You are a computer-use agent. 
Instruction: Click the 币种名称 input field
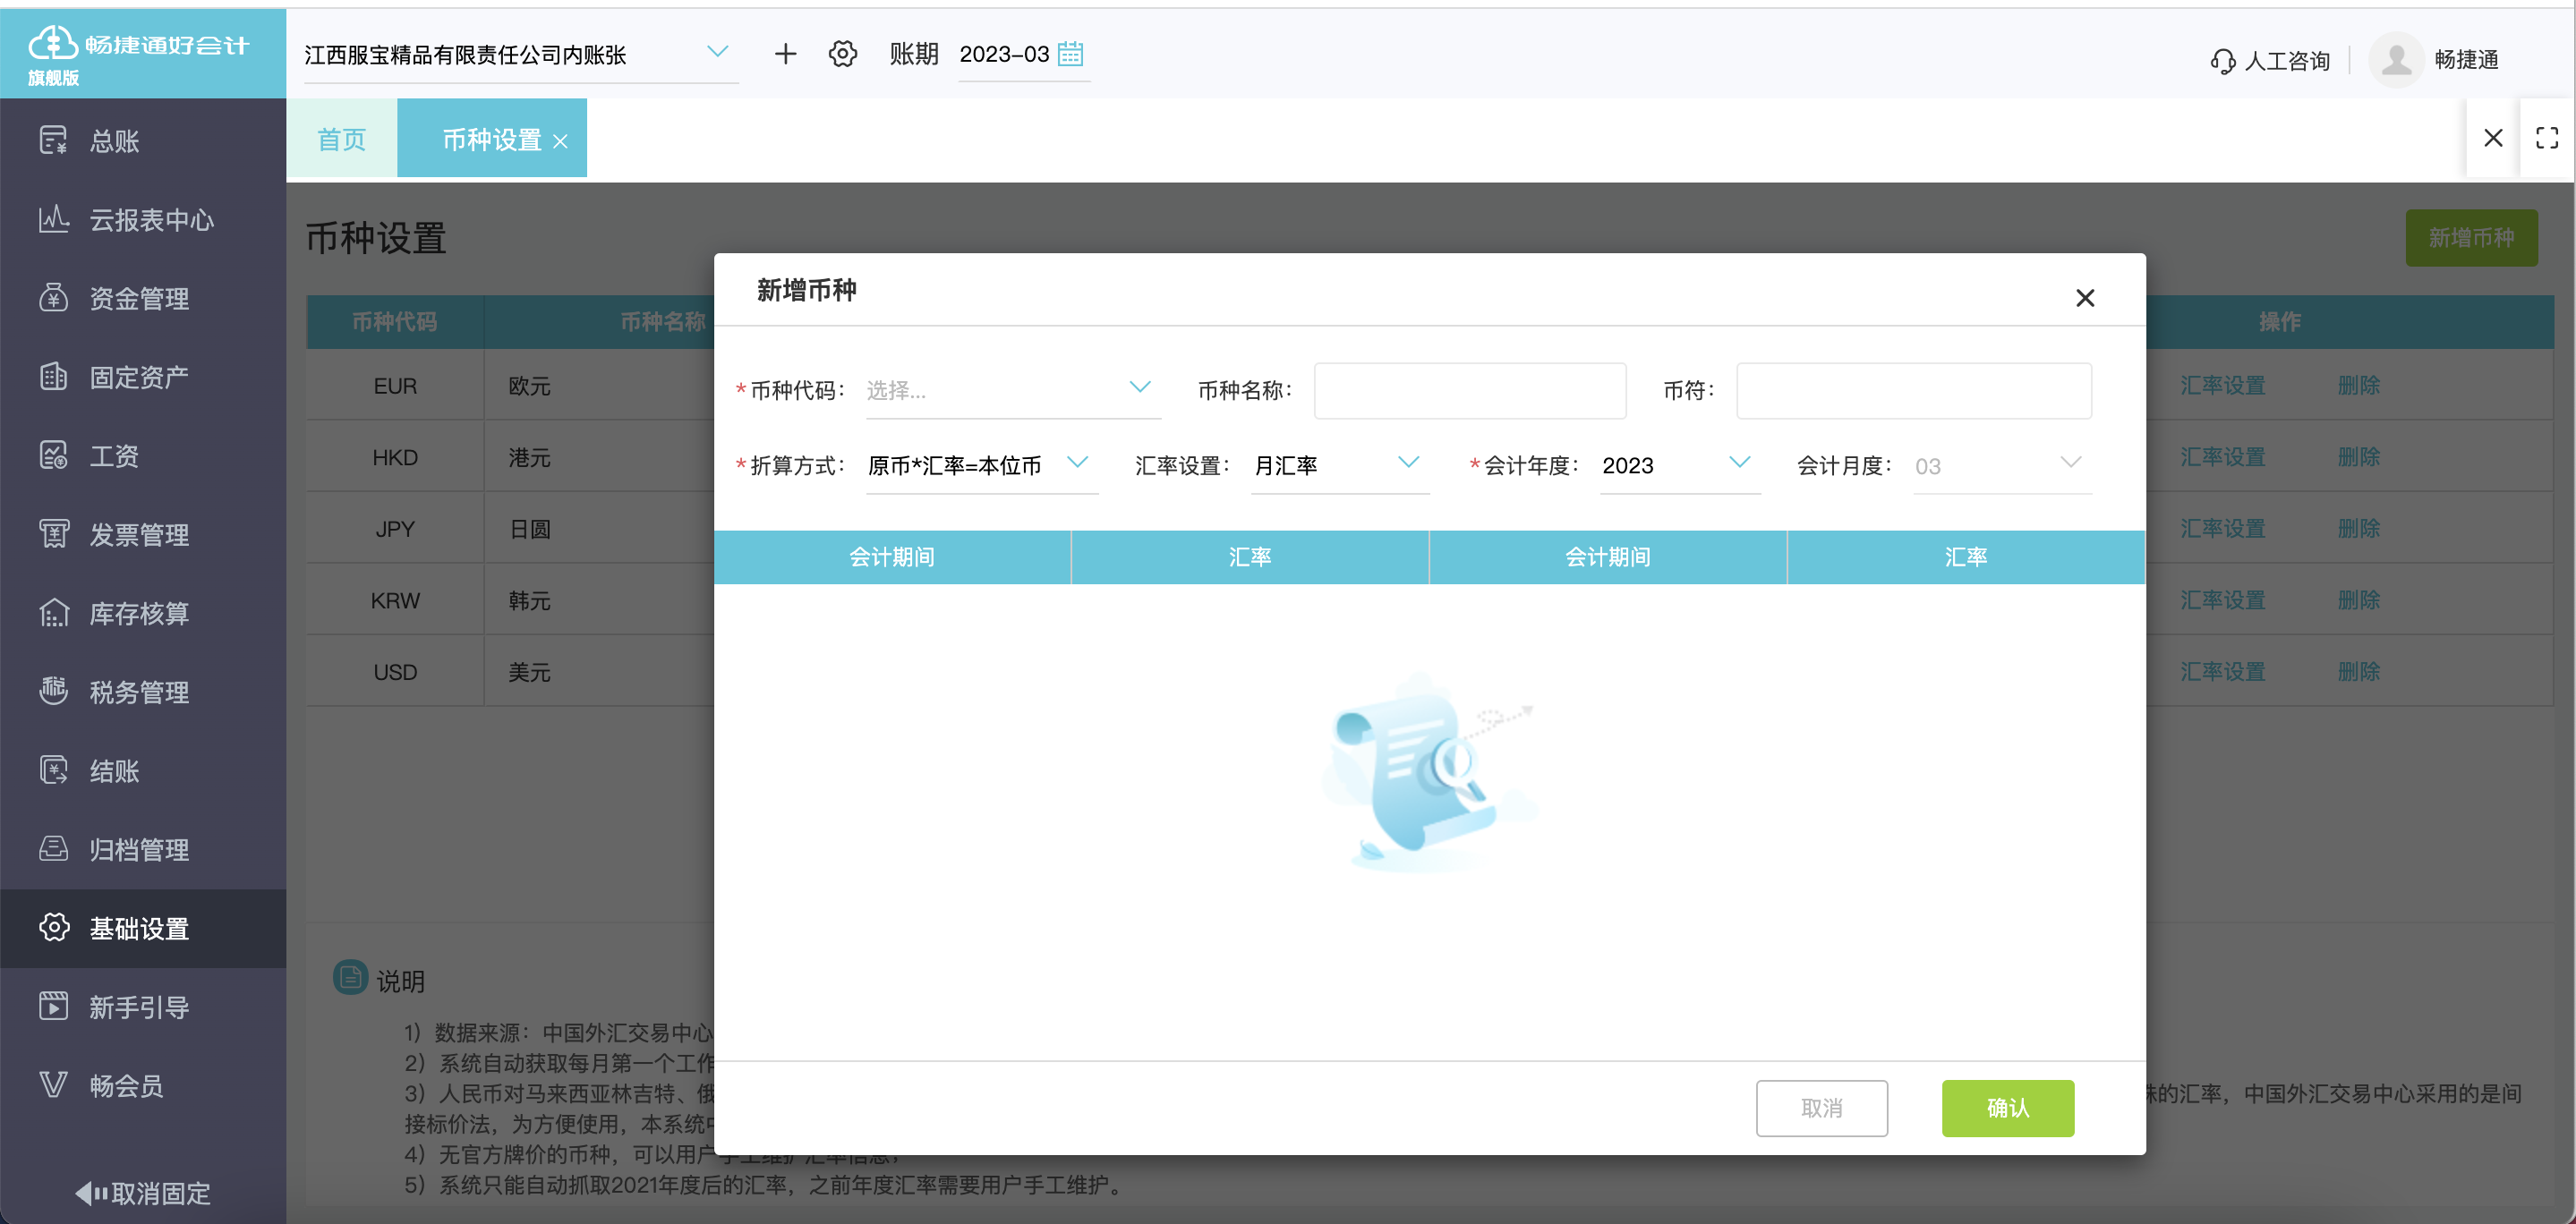click(1465, 391)
